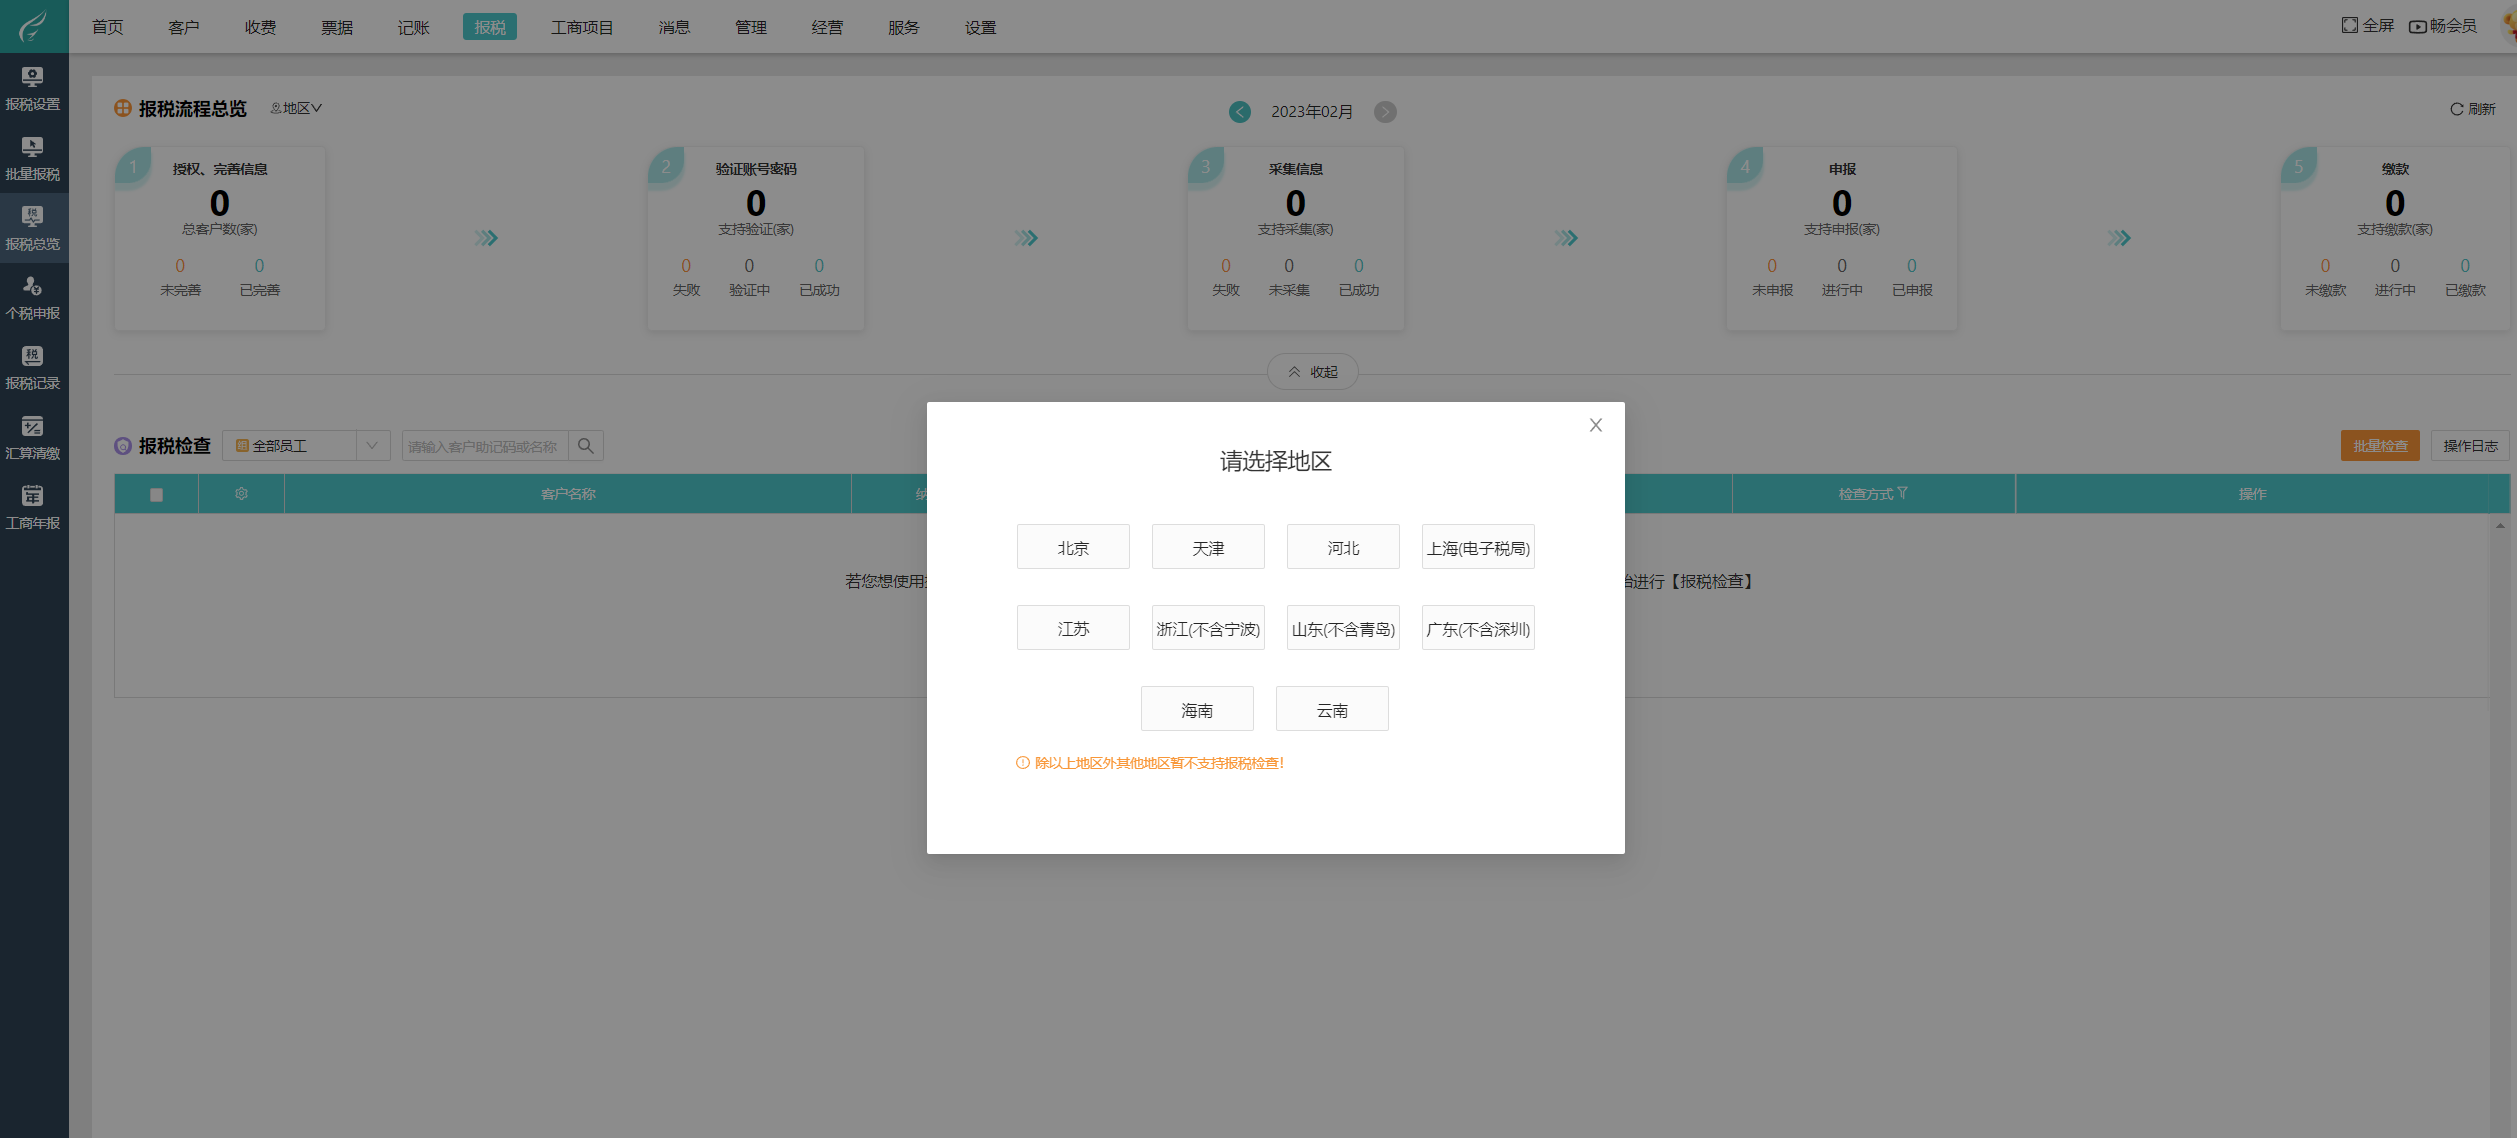
Task: Toggle the checkbox in table header
Action: [156, 493]
